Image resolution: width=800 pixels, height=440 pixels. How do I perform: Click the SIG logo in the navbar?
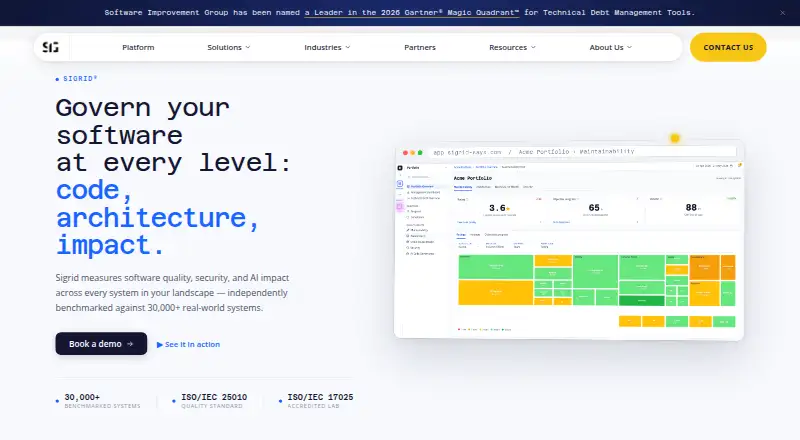pos(51,47)
